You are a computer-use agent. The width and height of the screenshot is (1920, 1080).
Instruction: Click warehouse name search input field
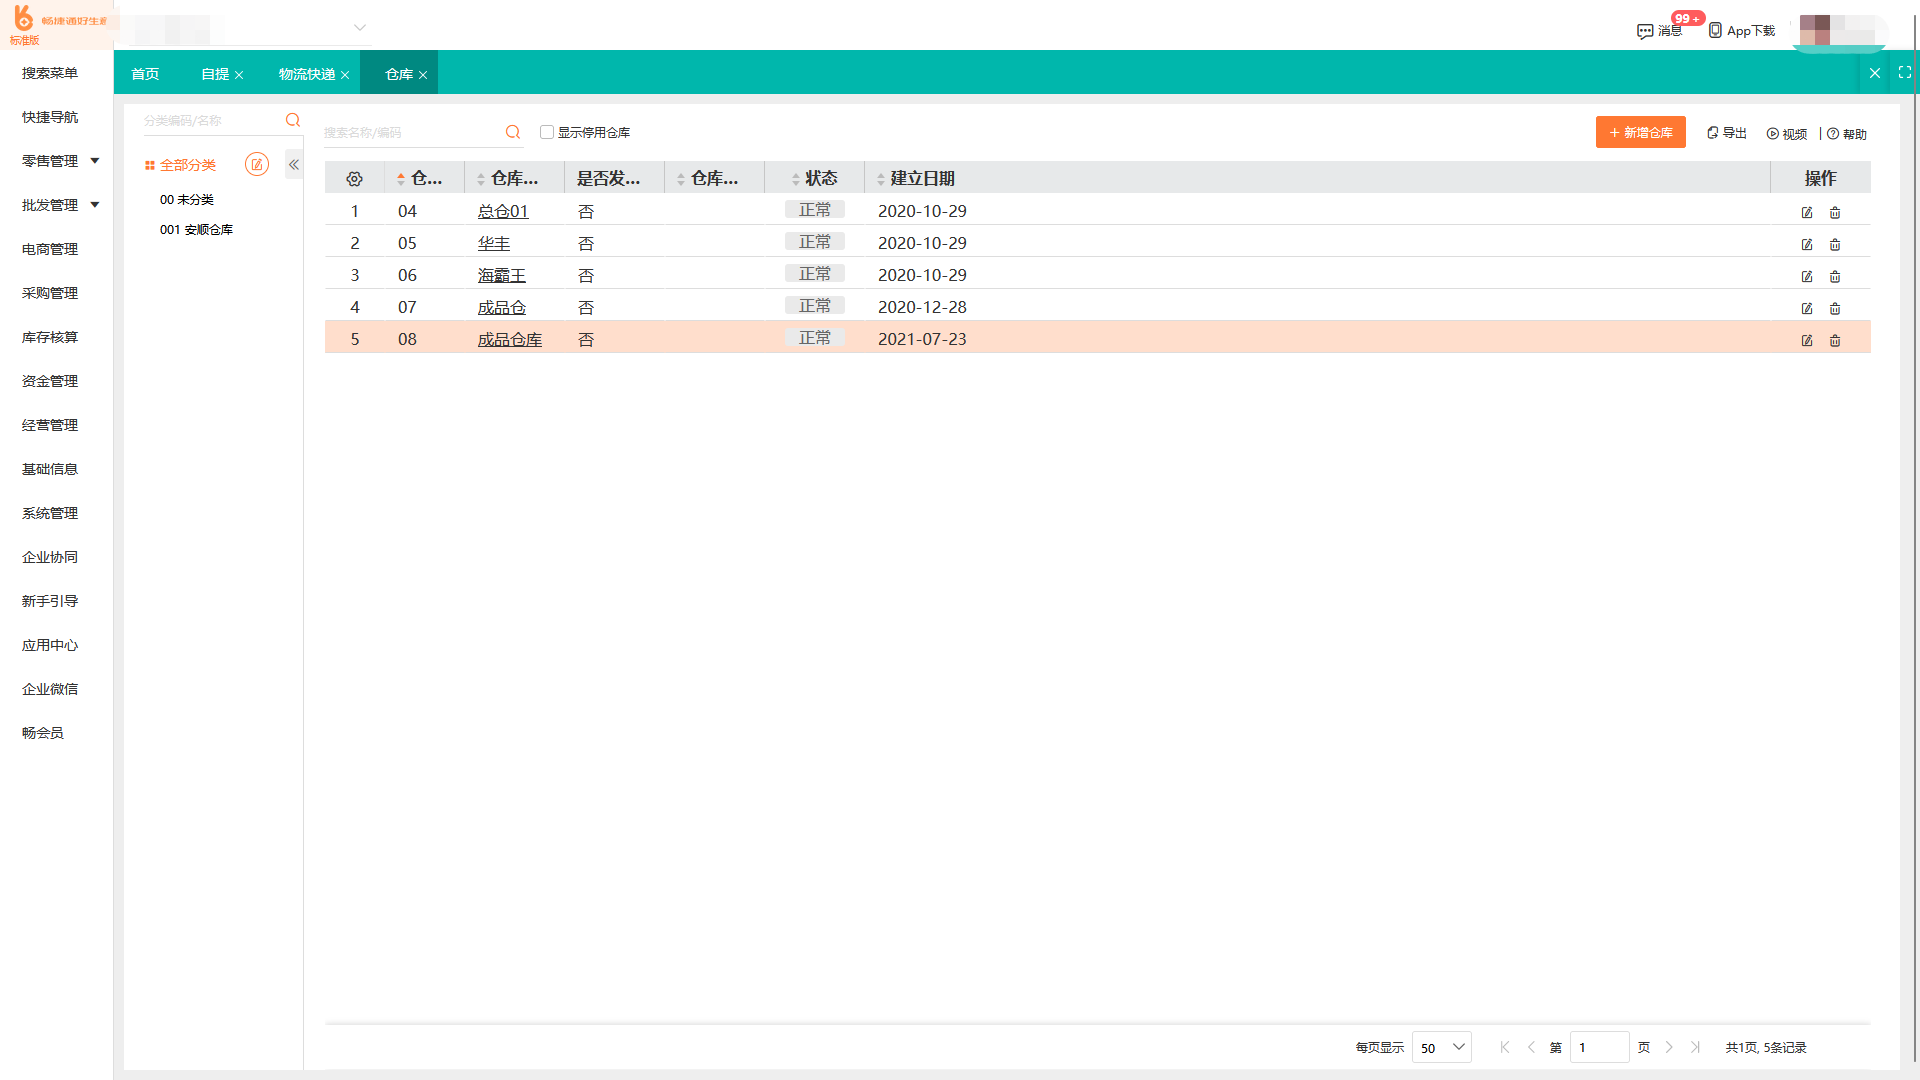tap(409, 132)
